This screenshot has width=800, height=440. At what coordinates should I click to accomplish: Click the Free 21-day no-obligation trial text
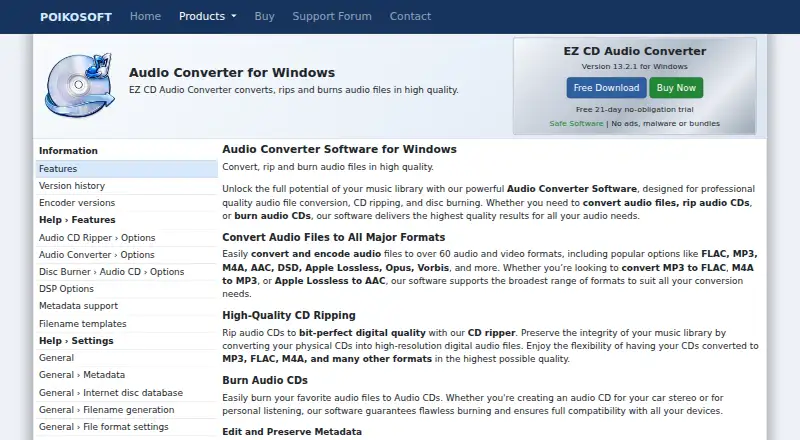tap(635, 109)
